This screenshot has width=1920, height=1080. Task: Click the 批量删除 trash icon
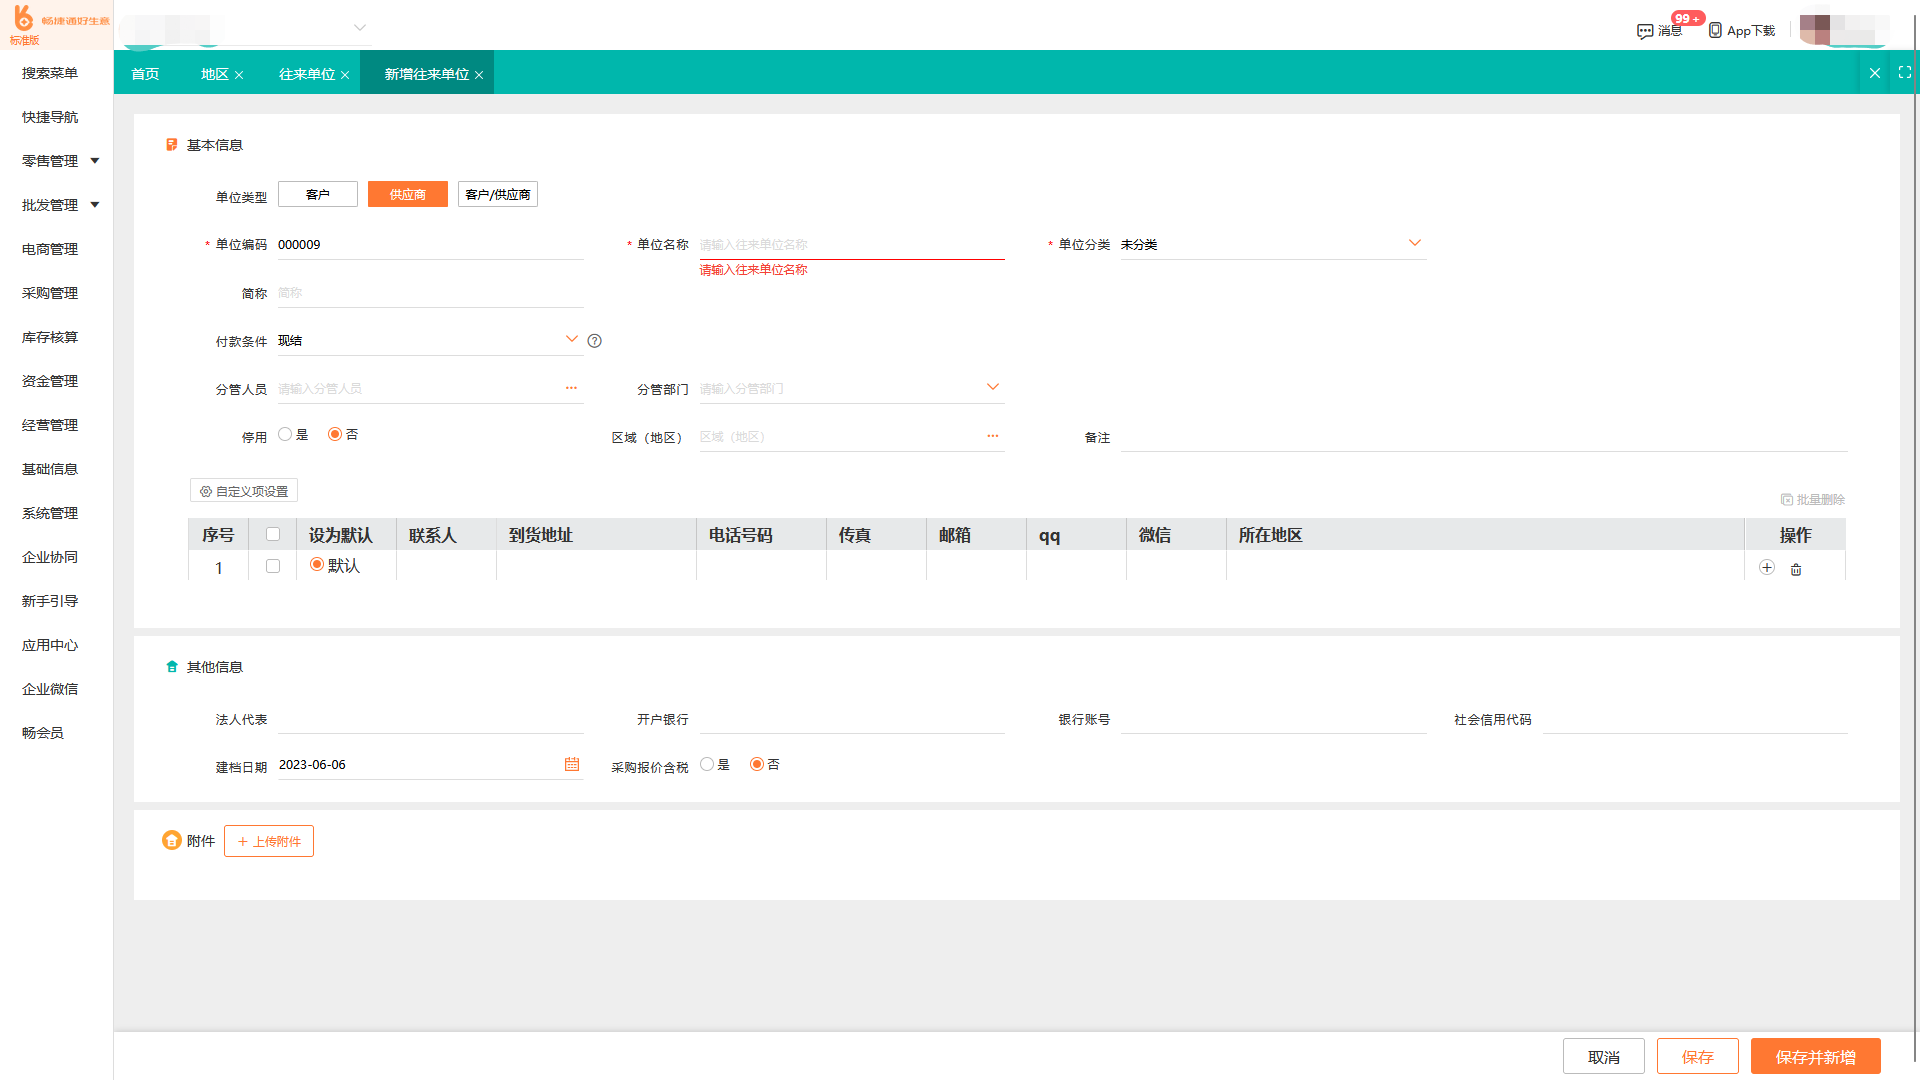pos(1788,498)
